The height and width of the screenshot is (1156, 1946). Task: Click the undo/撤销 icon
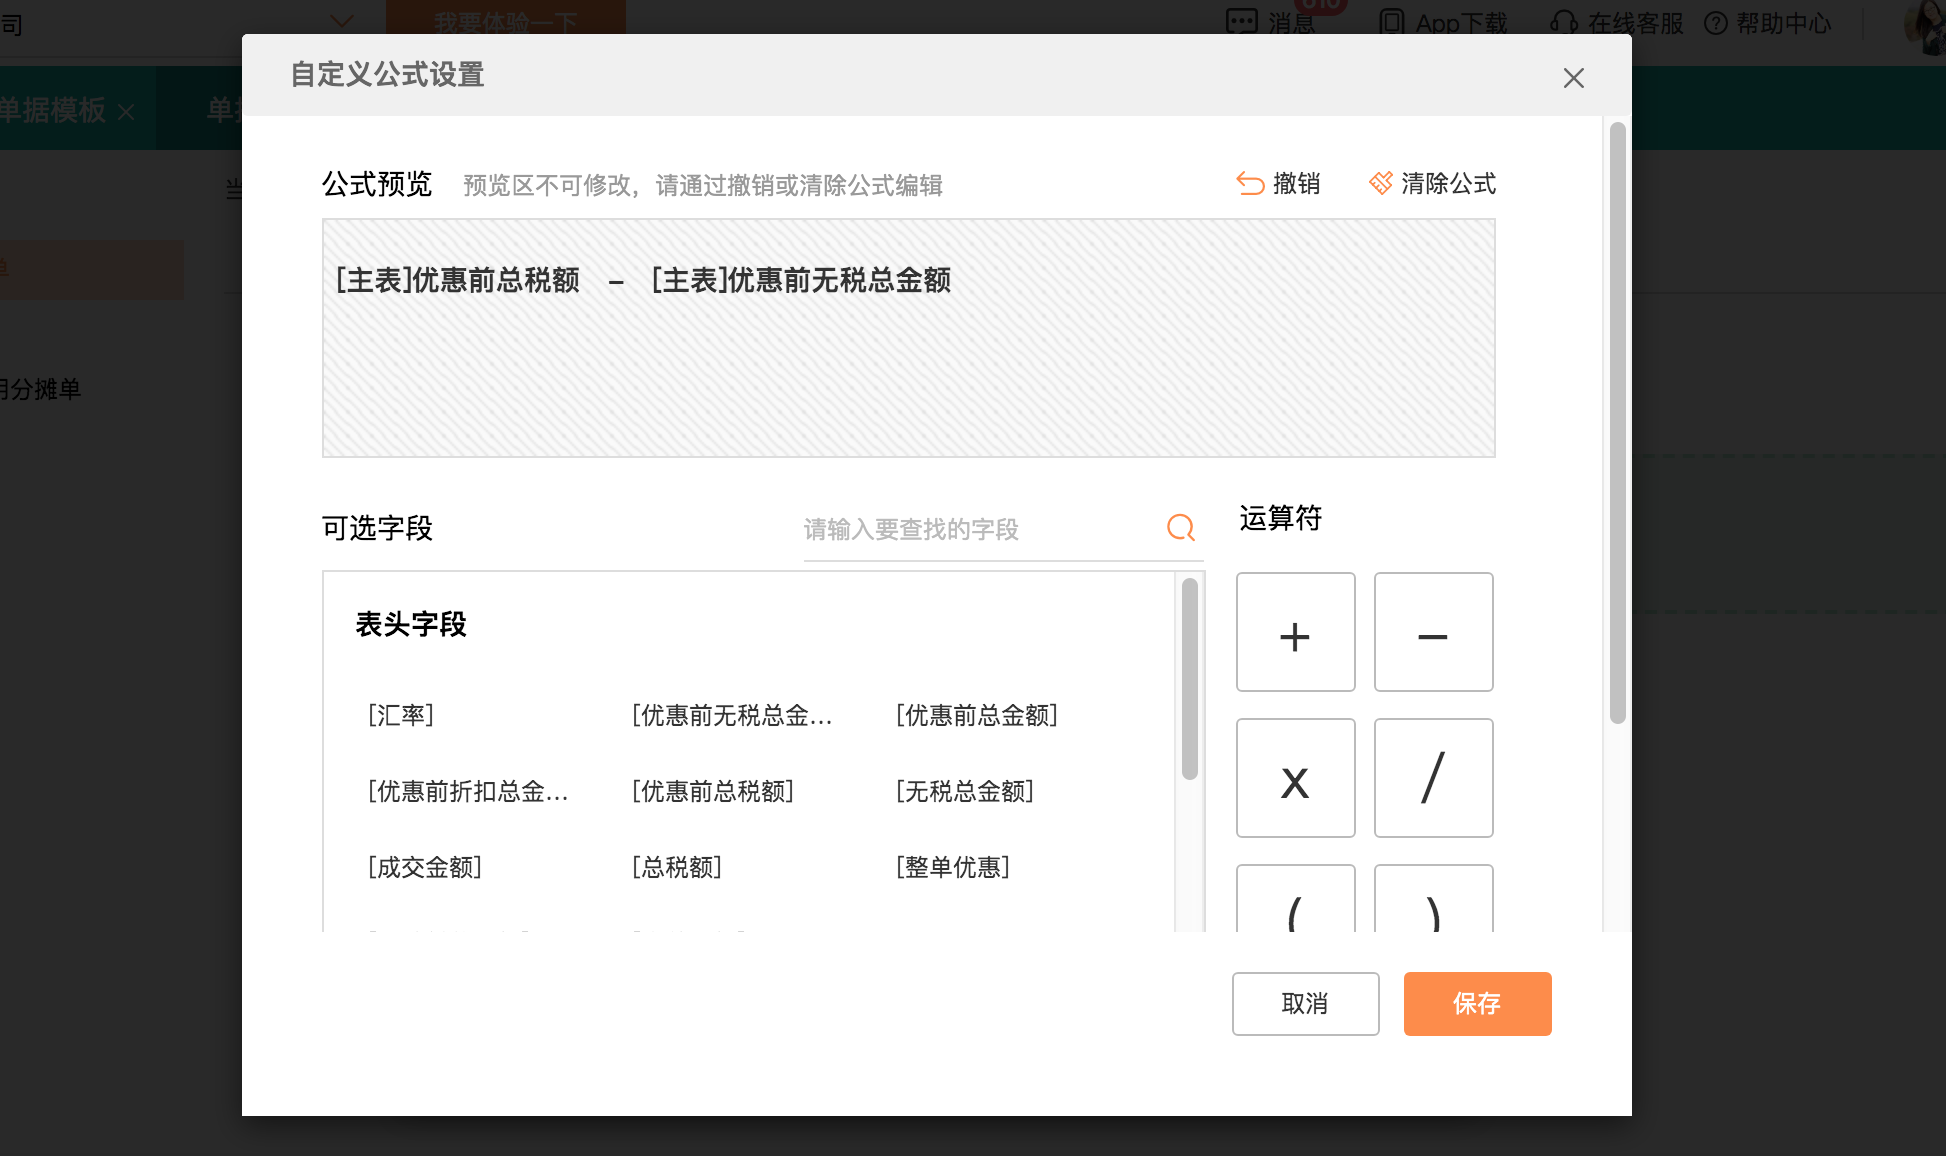1248,184
